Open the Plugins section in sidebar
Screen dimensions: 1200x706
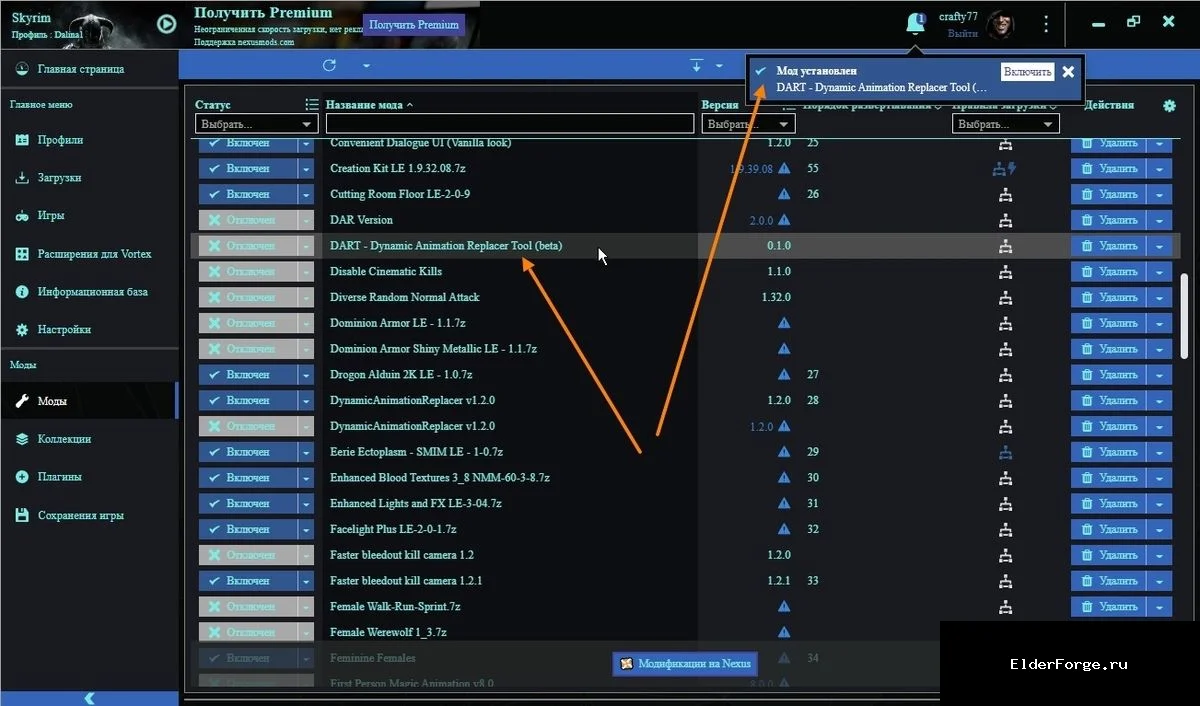[60, 477]
